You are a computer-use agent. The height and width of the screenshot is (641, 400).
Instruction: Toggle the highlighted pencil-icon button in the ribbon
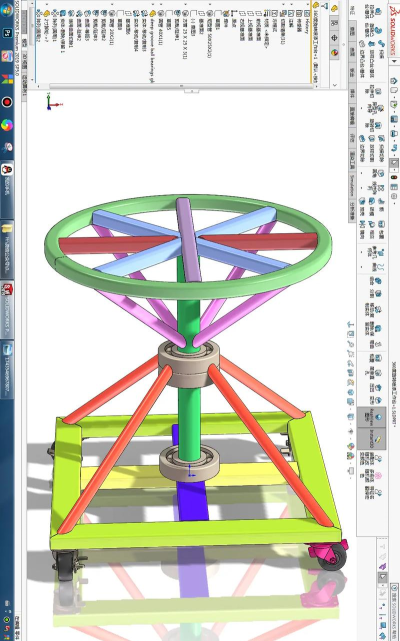click(x=372, y=439)
